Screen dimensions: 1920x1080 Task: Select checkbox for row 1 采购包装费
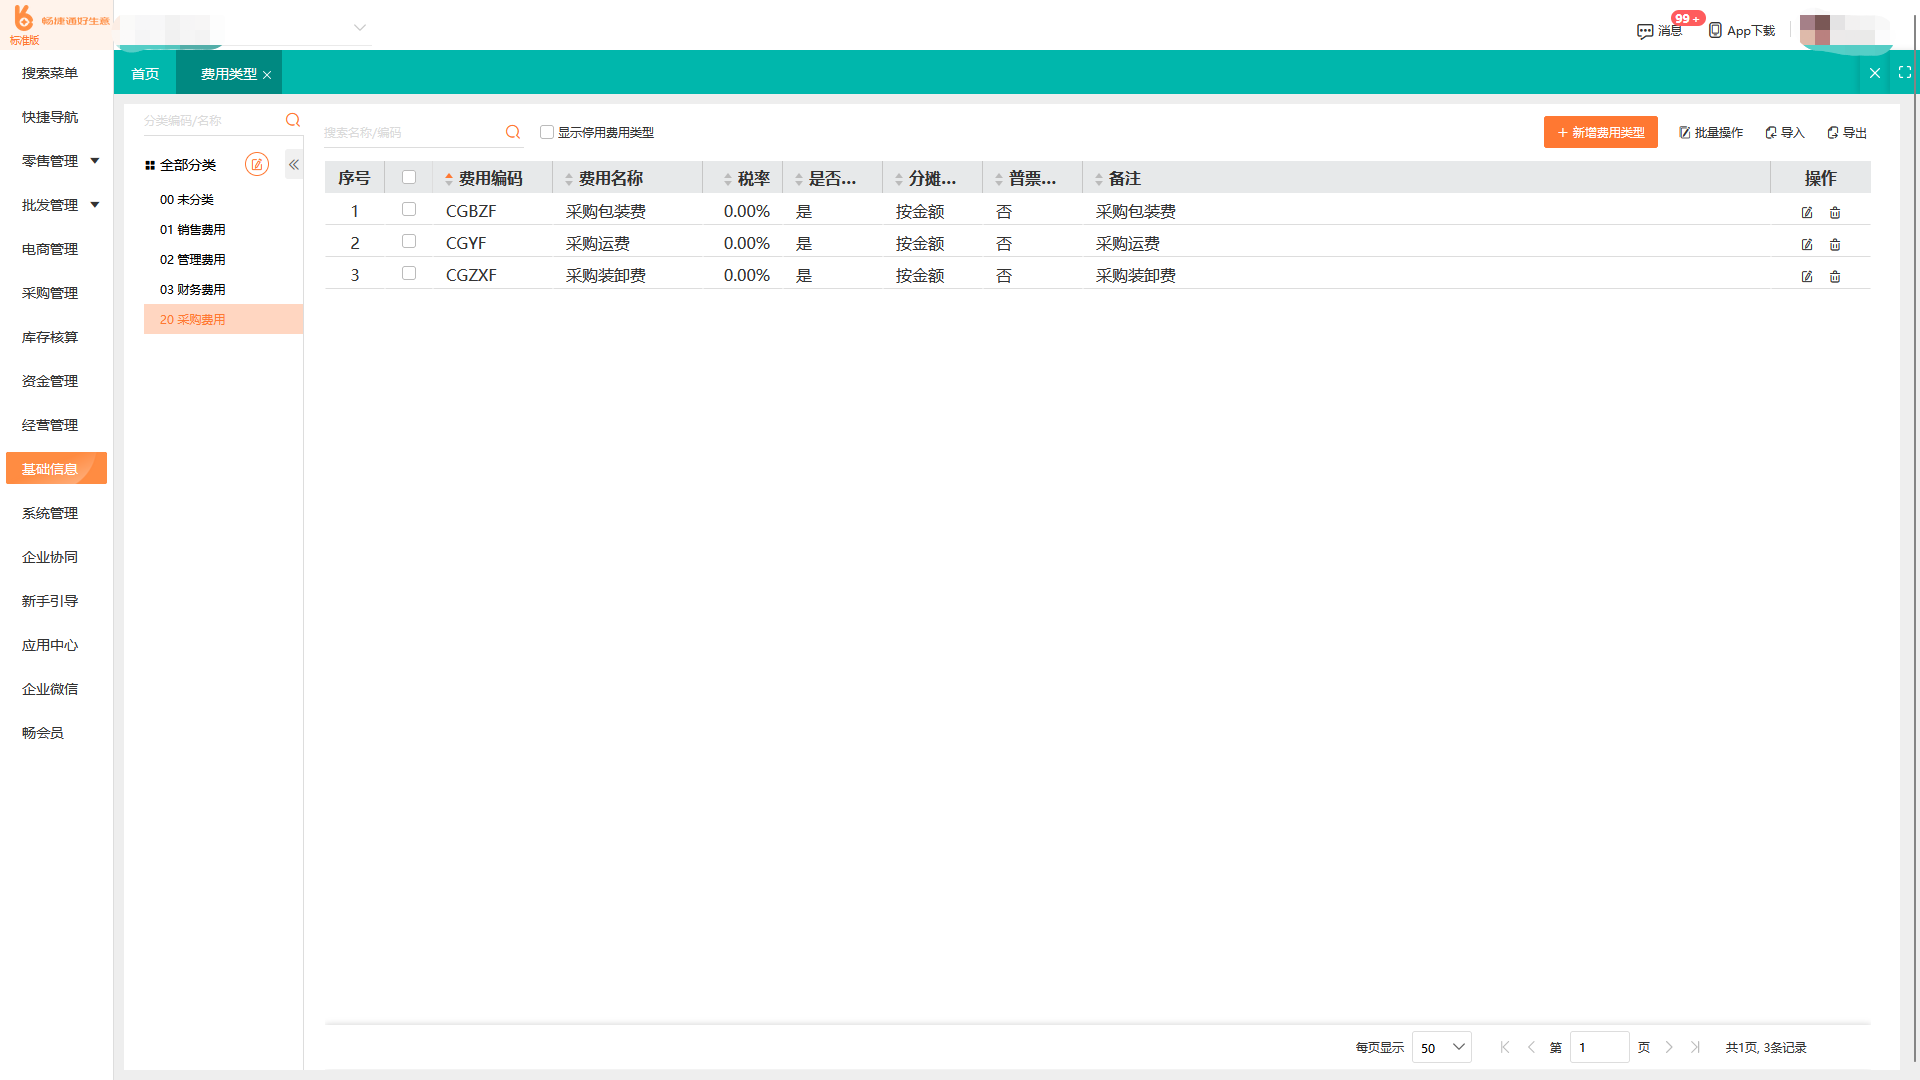409,210
